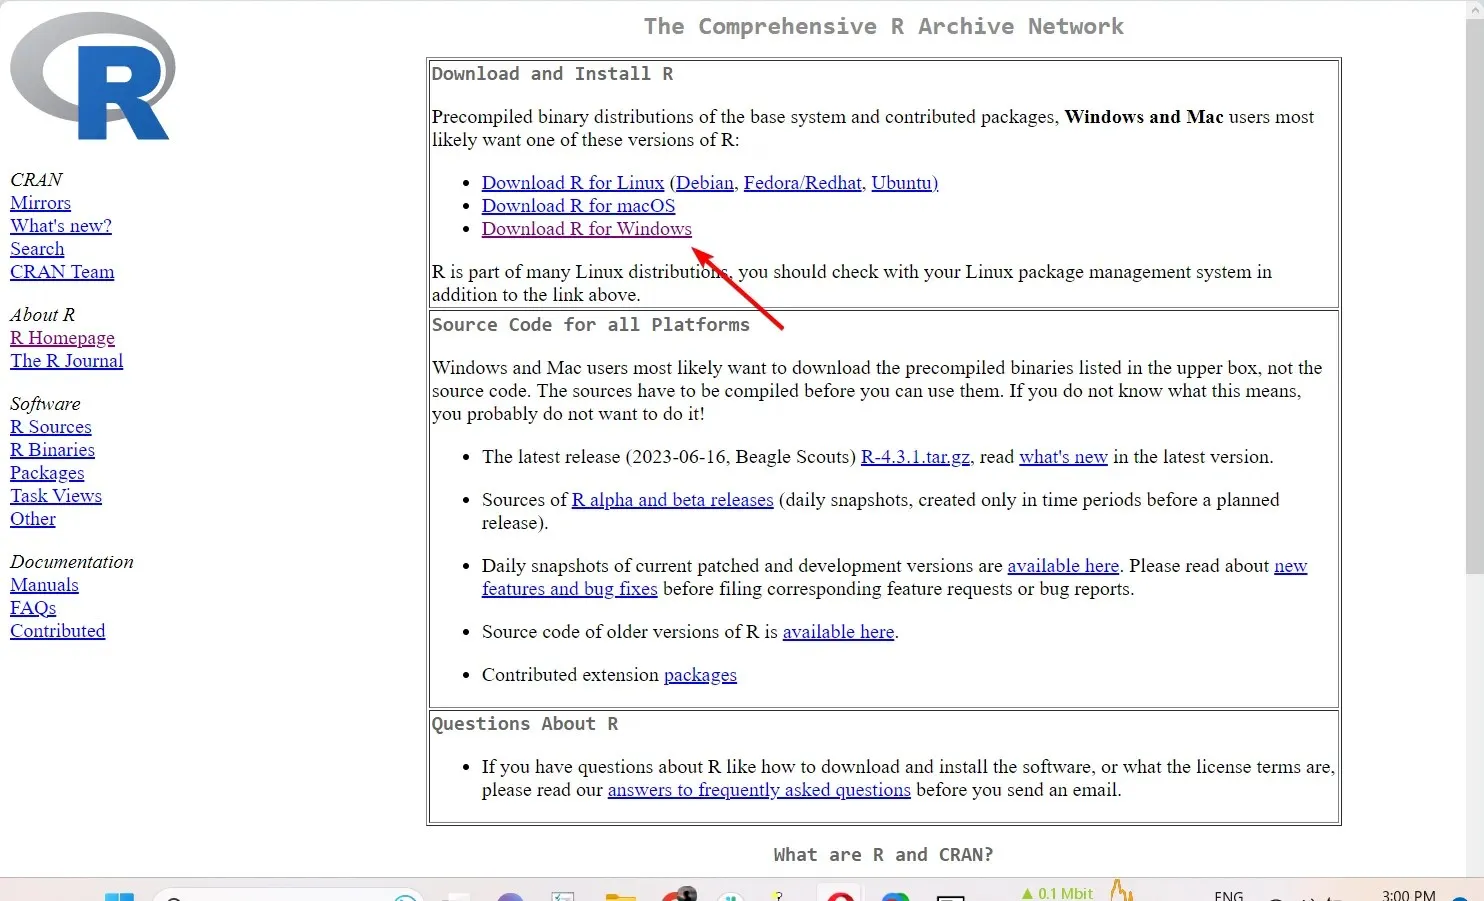The width and height of the screenshot is (1484, 901).
Task: Go to the CRAN Search page
Action: [x=37, y=249]
